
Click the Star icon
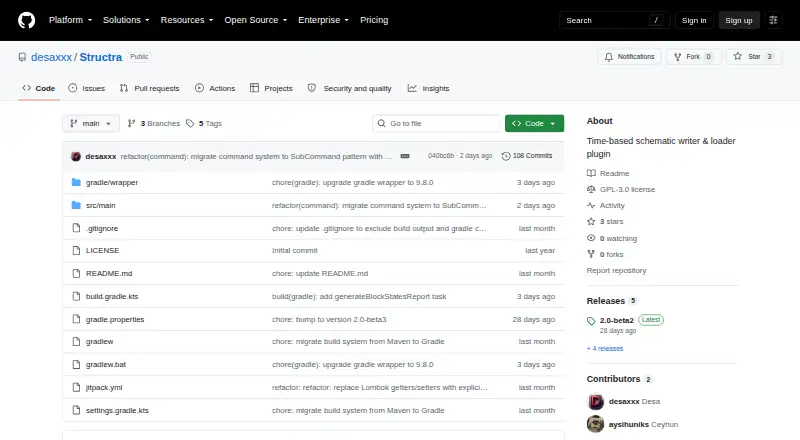click(x=738, y=57)
